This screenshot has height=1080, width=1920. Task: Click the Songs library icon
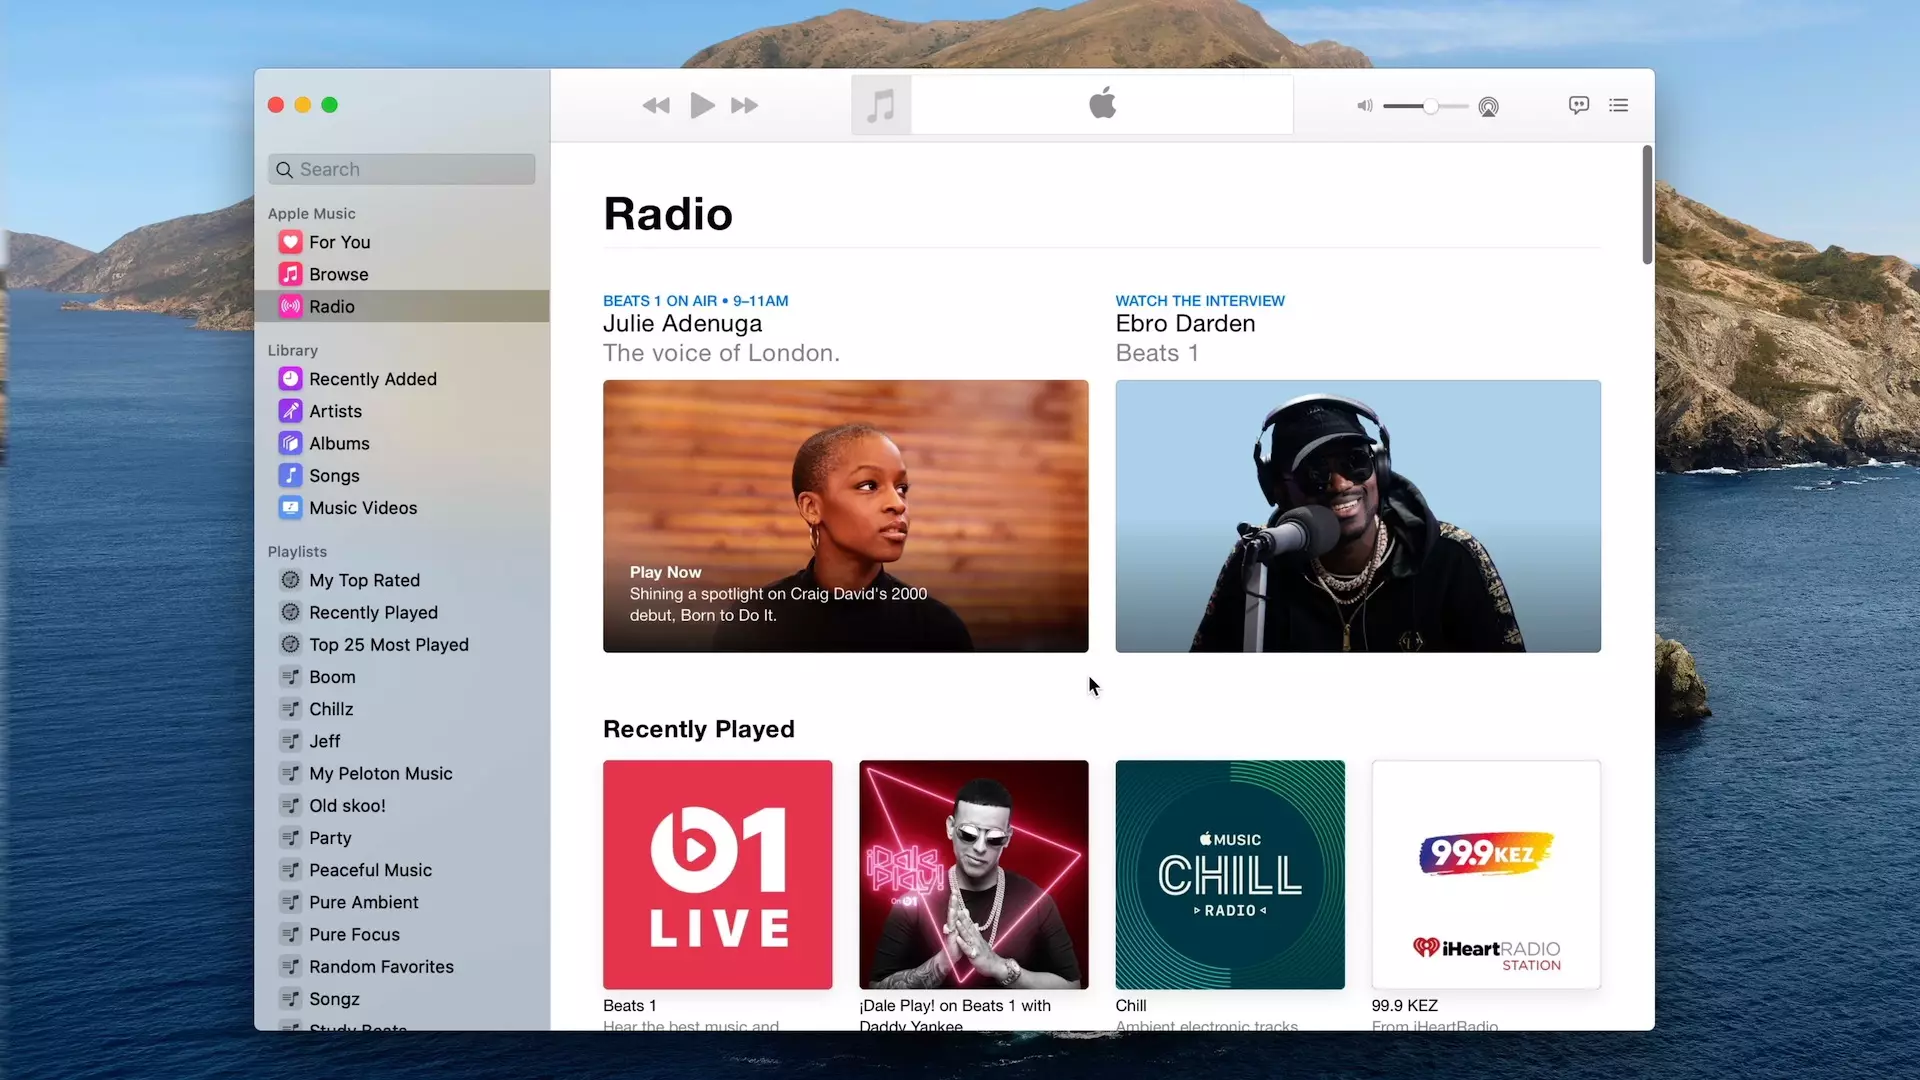click(289, 475)
